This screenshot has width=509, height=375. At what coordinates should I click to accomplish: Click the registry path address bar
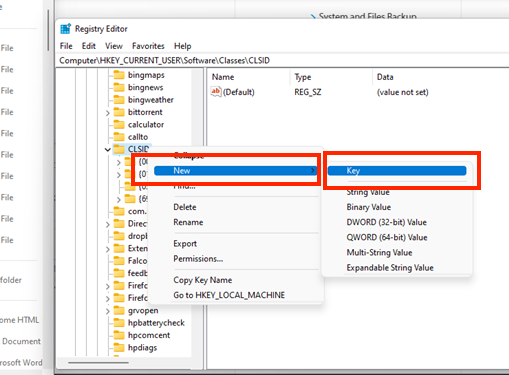(283, 60)
